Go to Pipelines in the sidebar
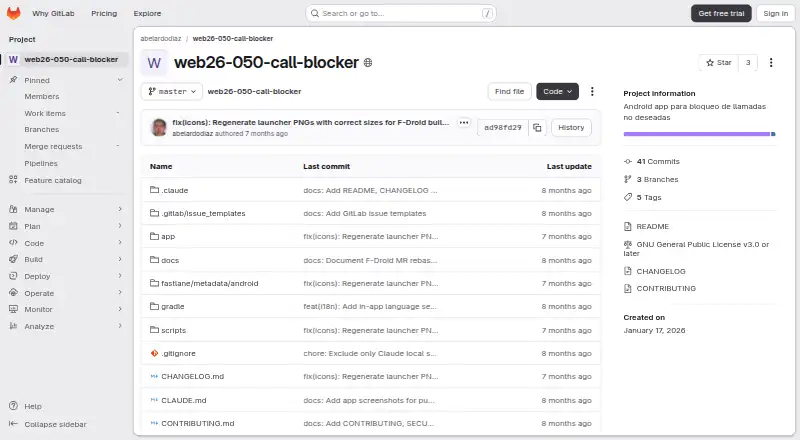The image size is (800, 440). 41,163
